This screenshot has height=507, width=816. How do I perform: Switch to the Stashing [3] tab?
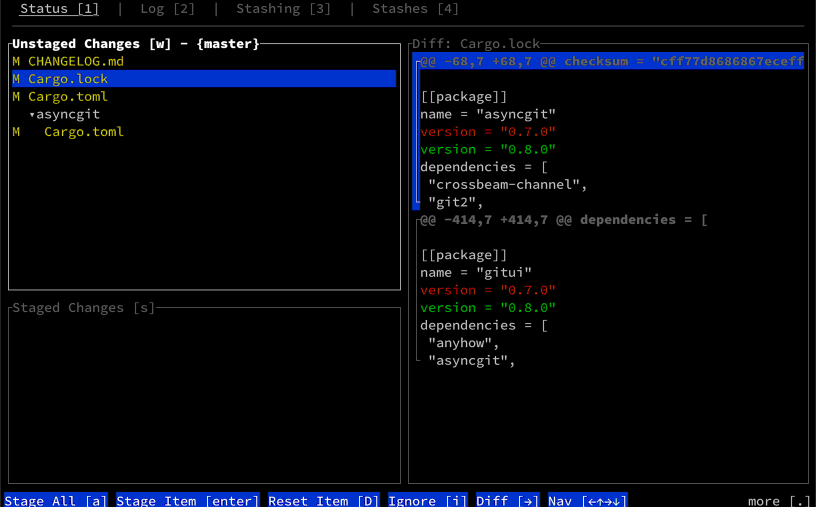point(283,9)
